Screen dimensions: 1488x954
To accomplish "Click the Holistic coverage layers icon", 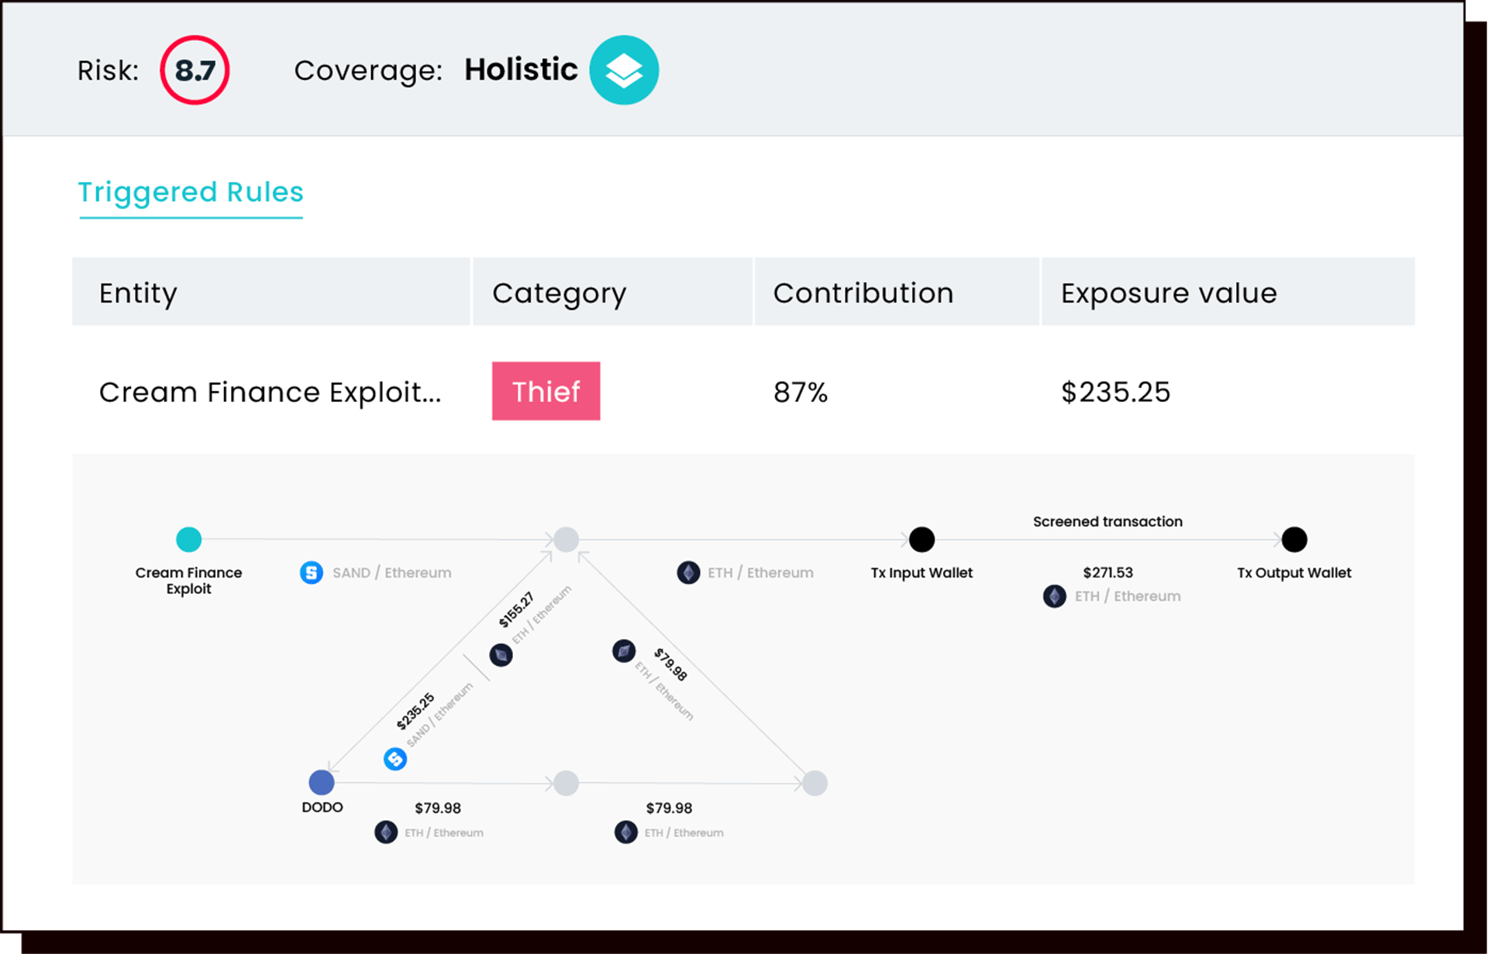I will point(623,70).
